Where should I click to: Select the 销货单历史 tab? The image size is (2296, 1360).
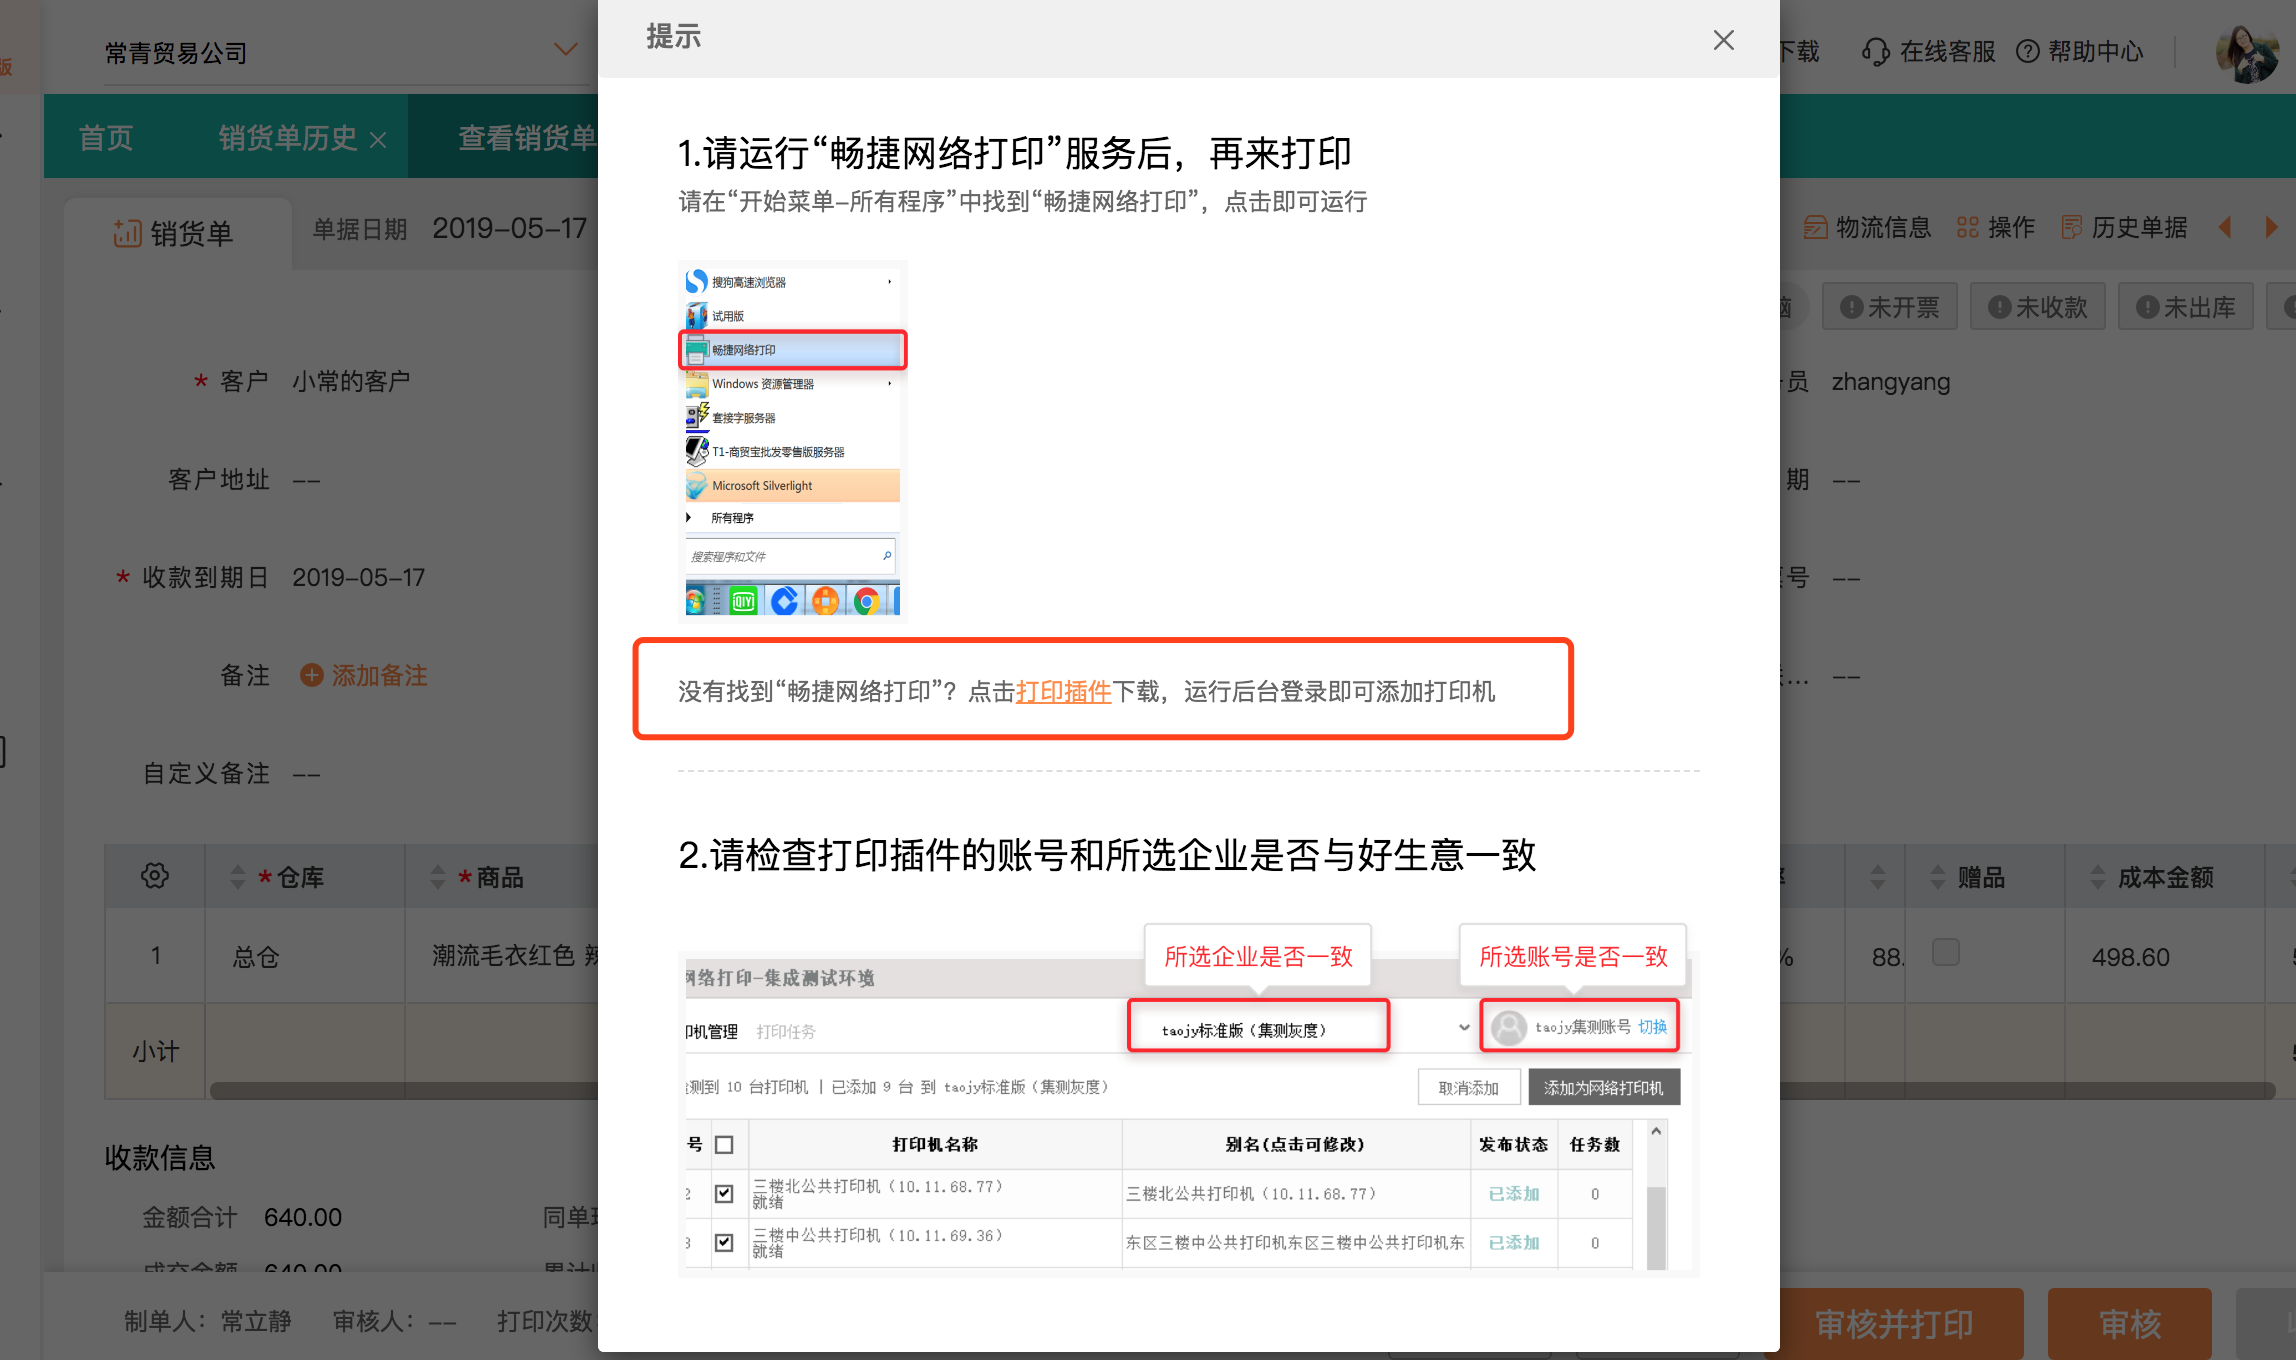click(x=283, y=138)
